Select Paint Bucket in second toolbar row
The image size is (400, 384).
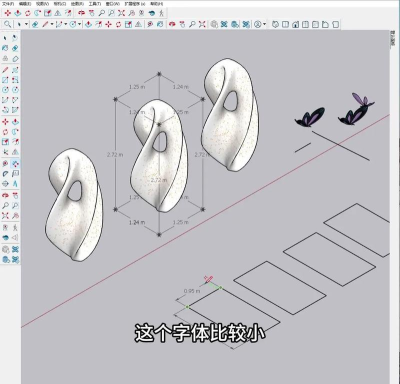pyautogui.click(x=160, y=24)
